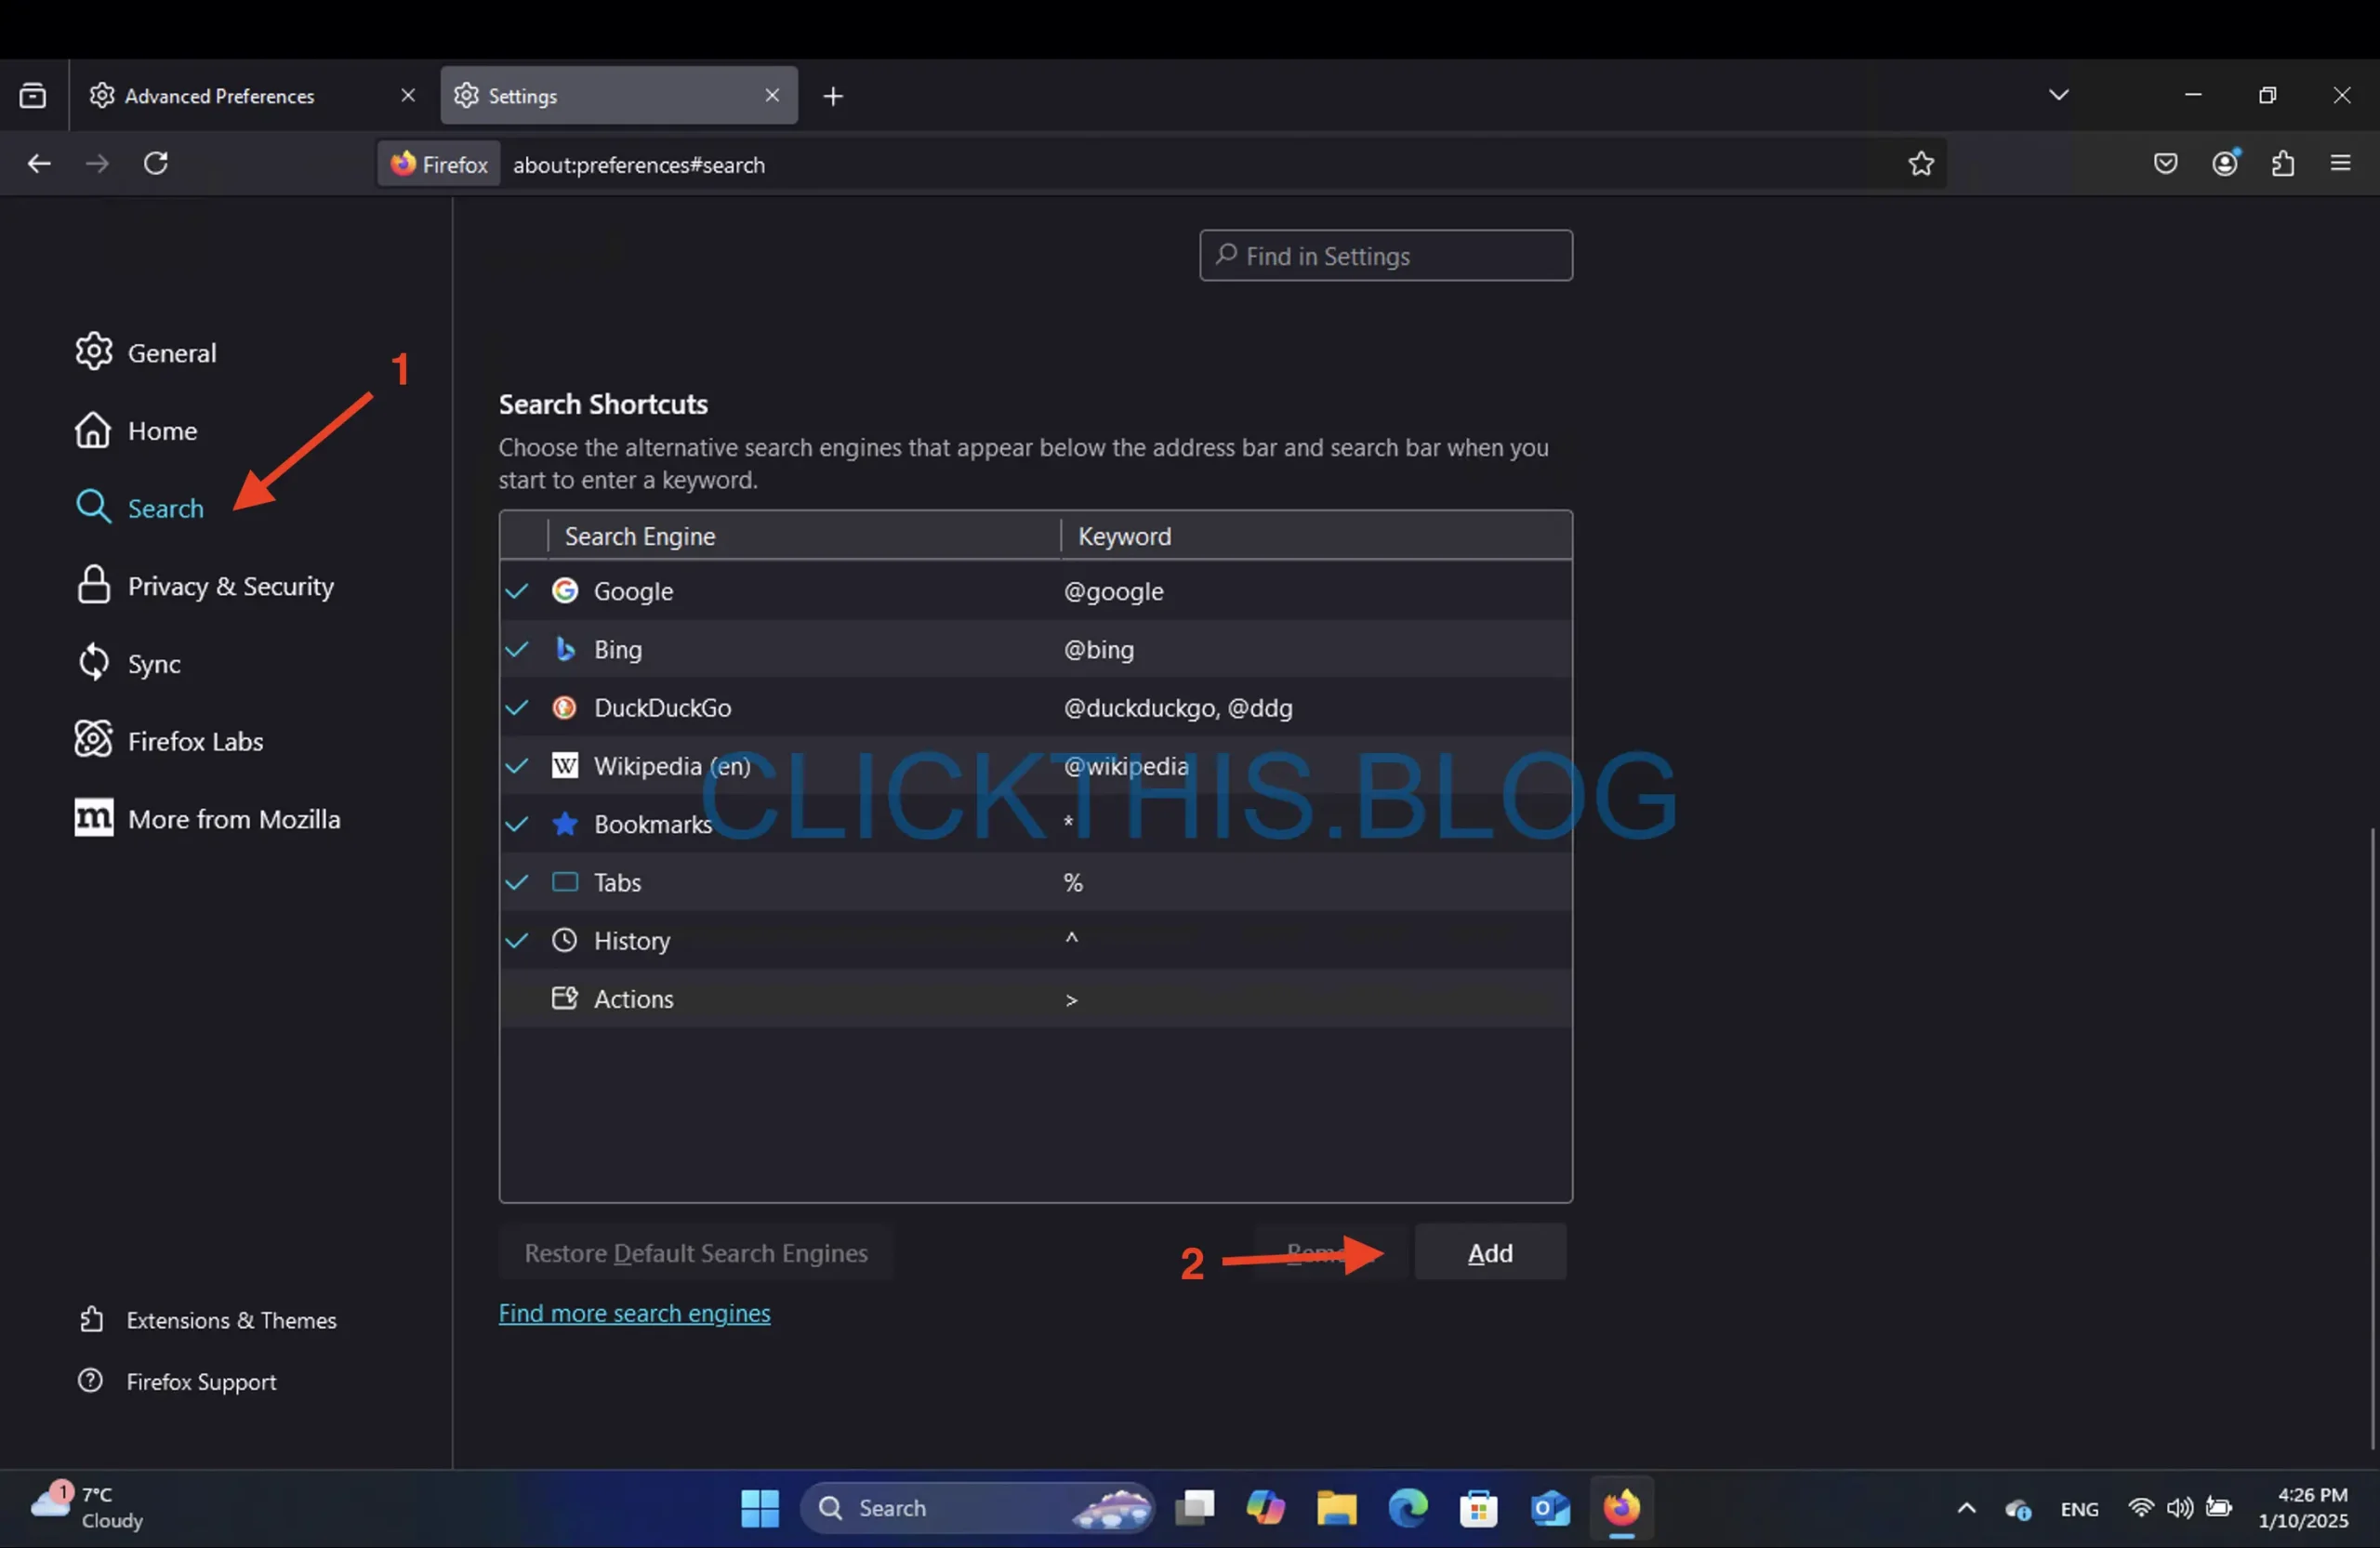Screen dimensions: 2380x1548
Task: Open Find more search engines link
Action: (x=634, y=1313)
